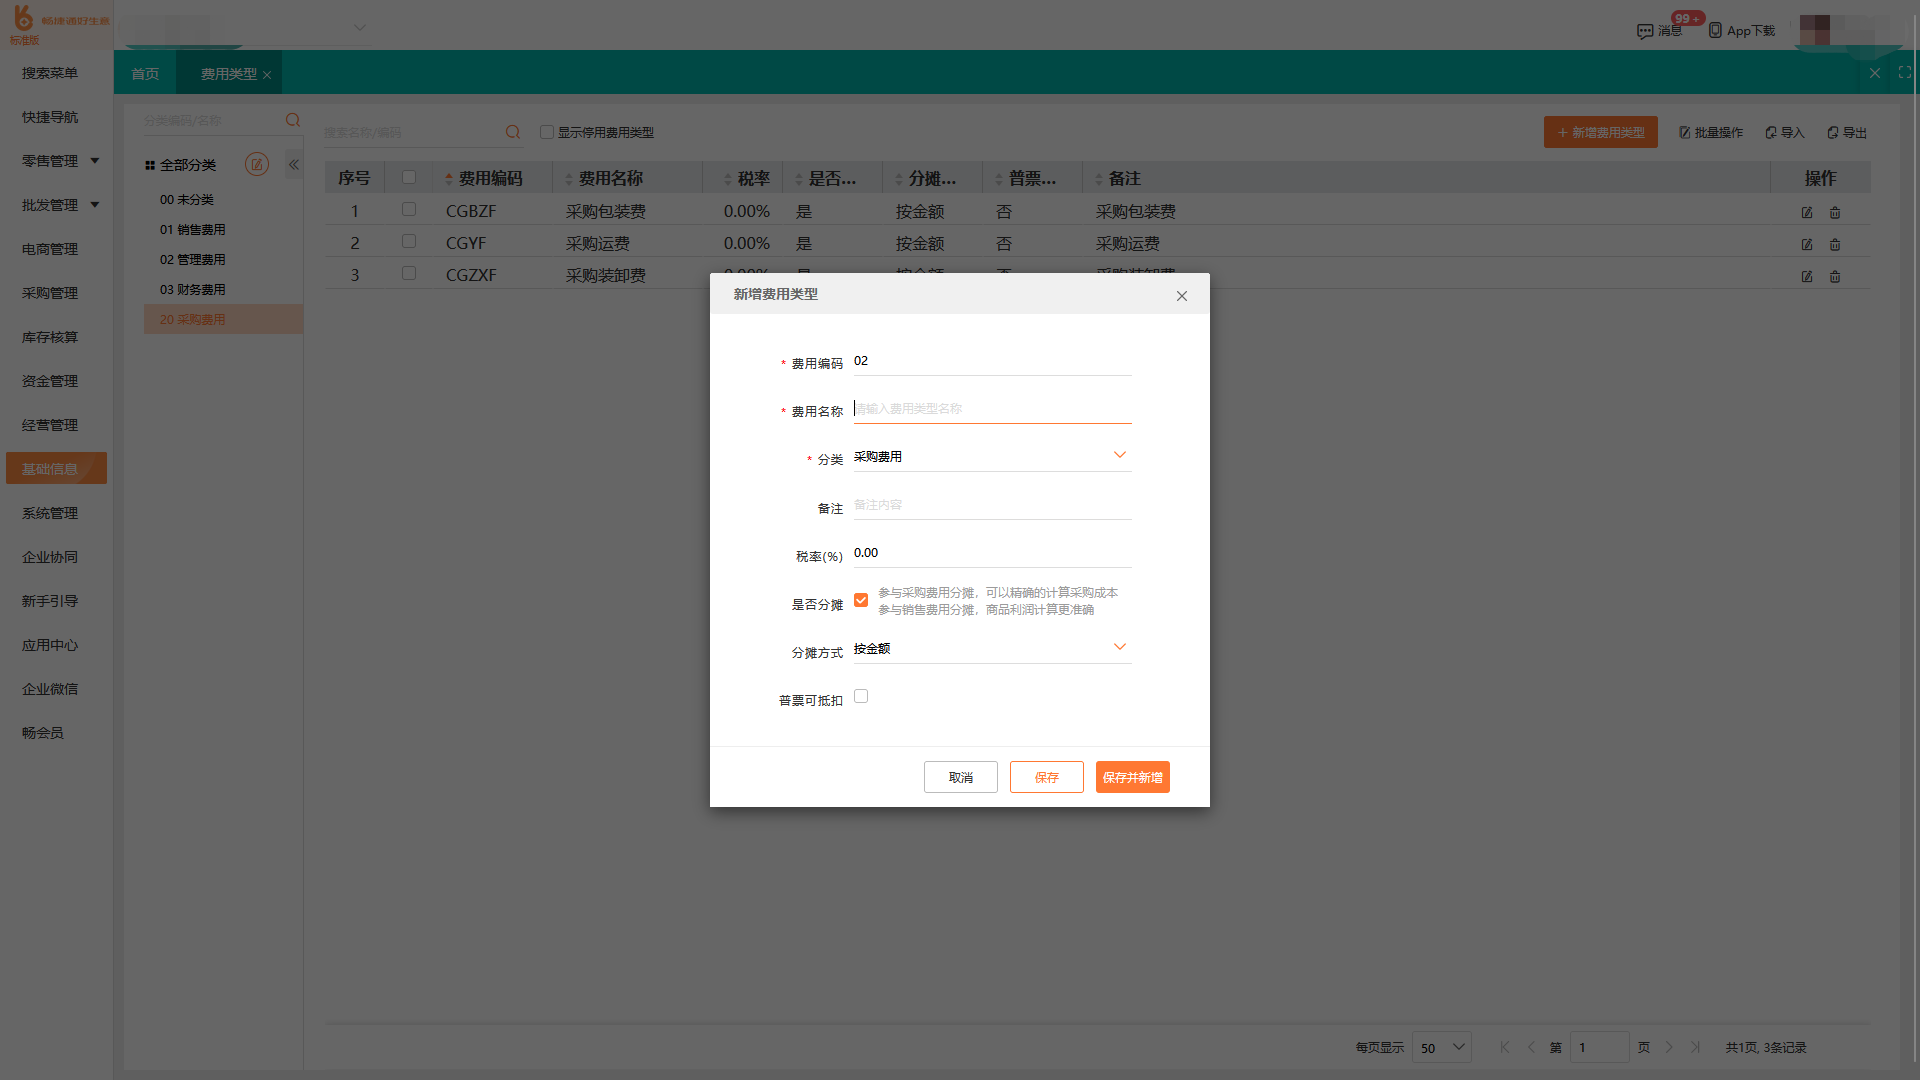Click 费用名称 input field
Viewport: 1920px width, 1080px height.
pyautogui.click(x=992, y=409)
